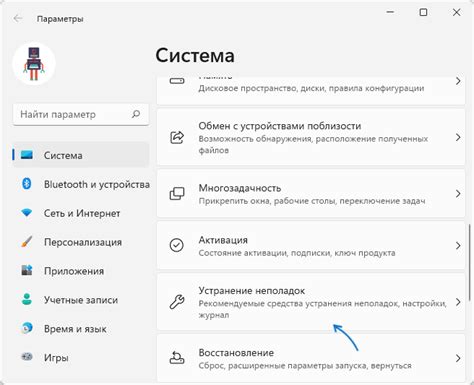Click the Многозадачность windows icon
Viewport: 474px width, 385px height.
click(177, 194)
